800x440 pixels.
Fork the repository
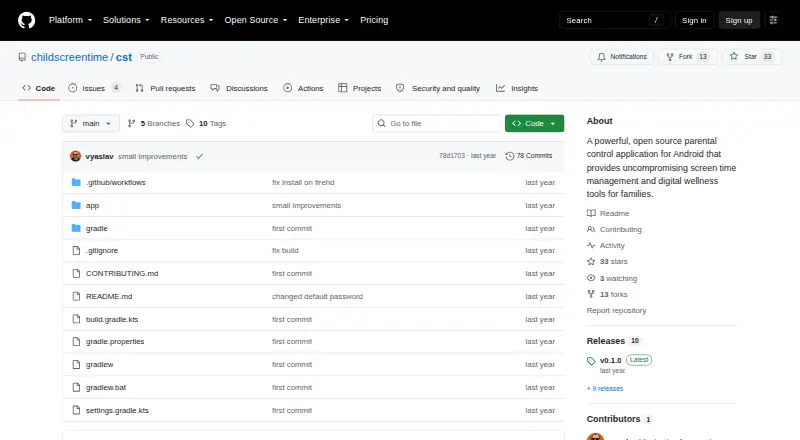(688, 57)
